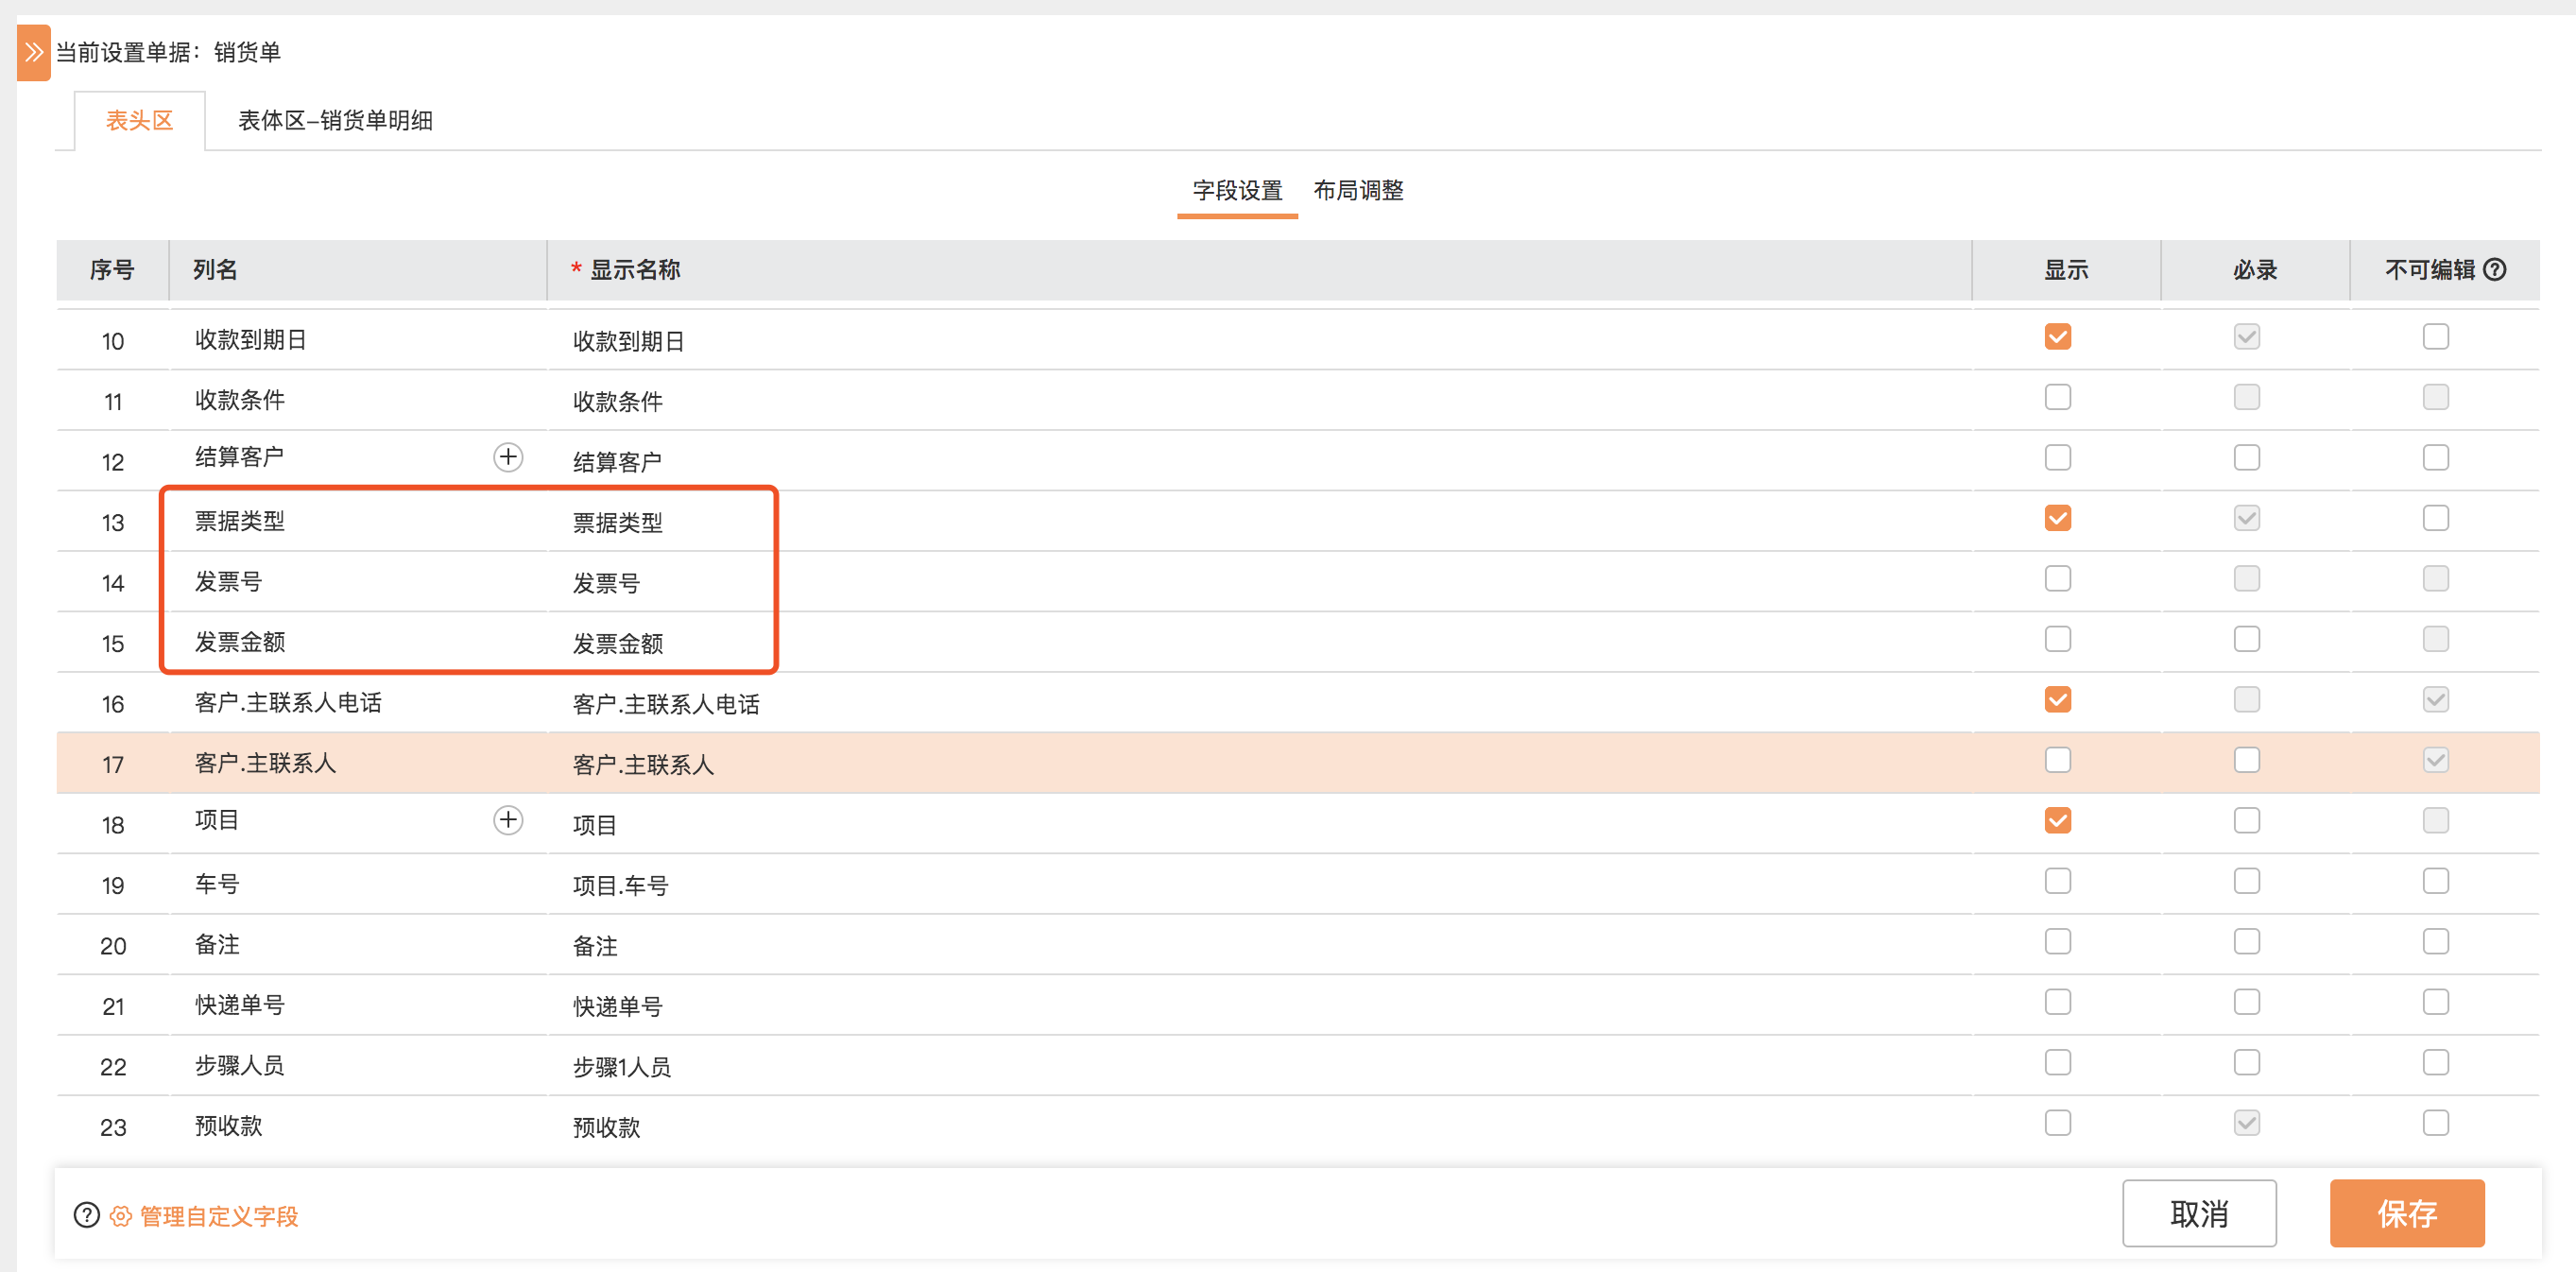Click 显示 checkbox for 发票金额 row
Image resolution: width=2576 pixels, height=1272 pixels.
point(2058,639)
